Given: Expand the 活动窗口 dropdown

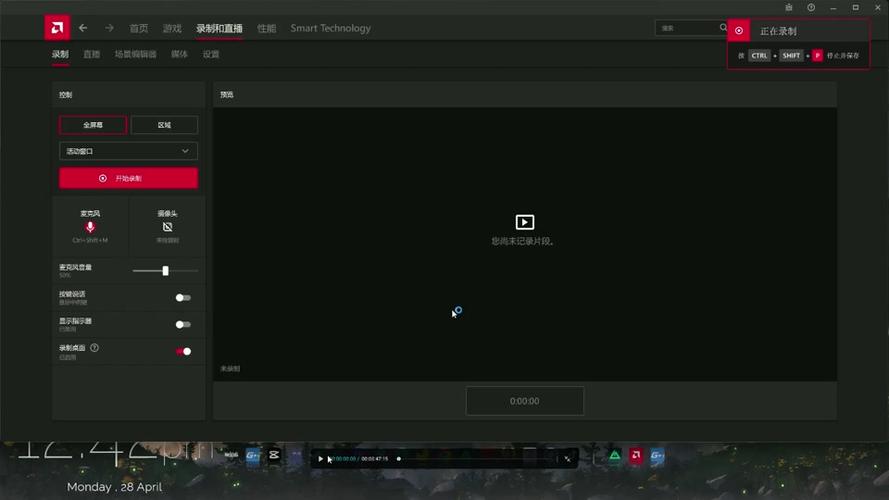Looking at the screenshot, I should 128,151.
